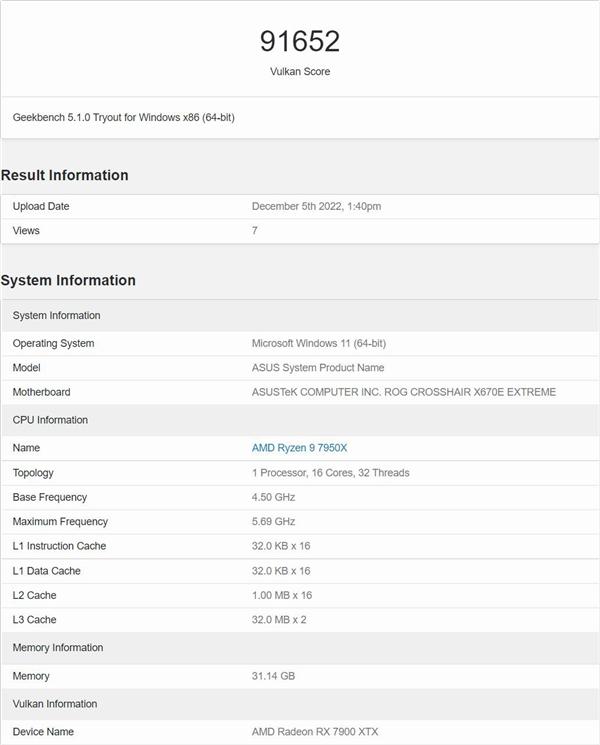Select the L1 Instruction Cache row label
The height and width of the screenshot is (745, 600).
[59, 546]
